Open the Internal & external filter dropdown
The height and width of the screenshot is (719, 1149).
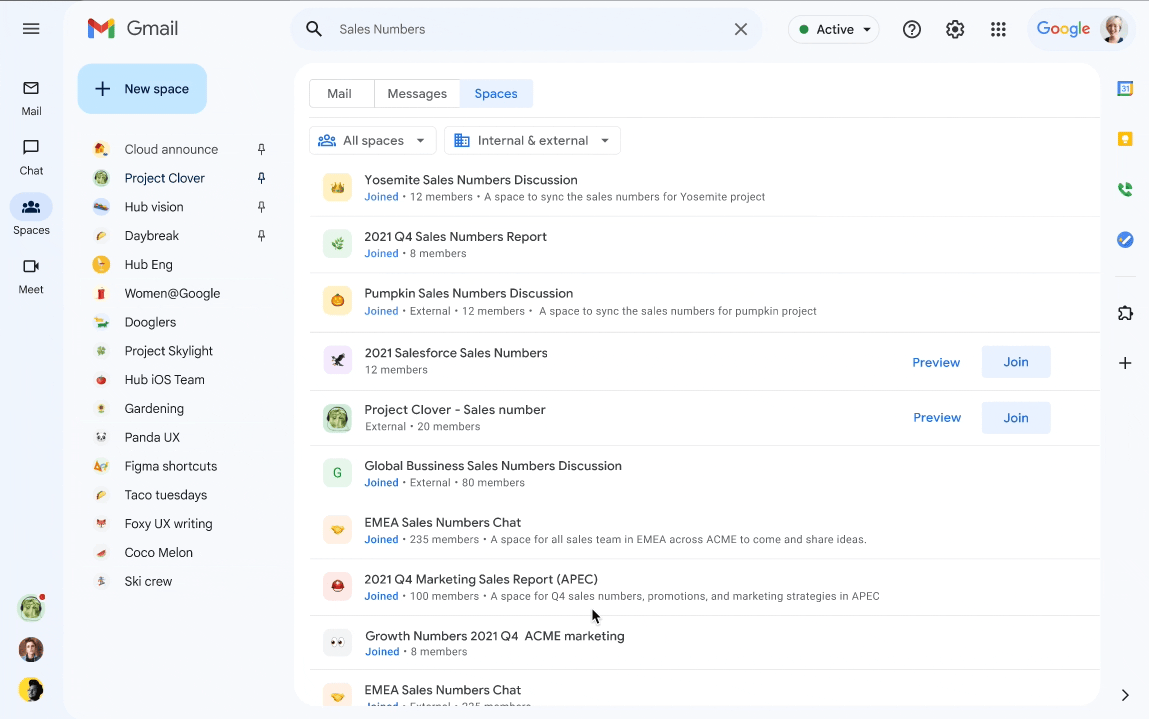pos(532,141)
